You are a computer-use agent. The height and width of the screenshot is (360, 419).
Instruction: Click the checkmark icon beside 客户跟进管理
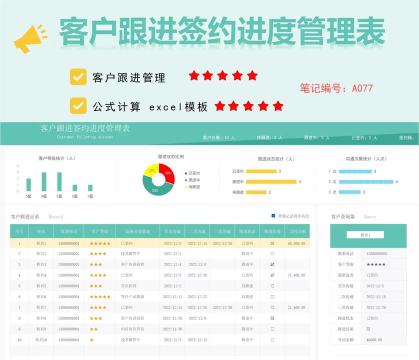78,77
